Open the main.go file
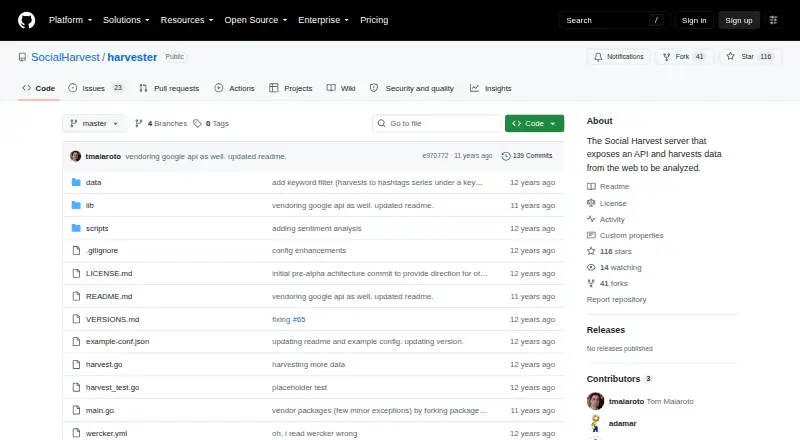This screenshot has width=800, height=440. coord(100,410)
